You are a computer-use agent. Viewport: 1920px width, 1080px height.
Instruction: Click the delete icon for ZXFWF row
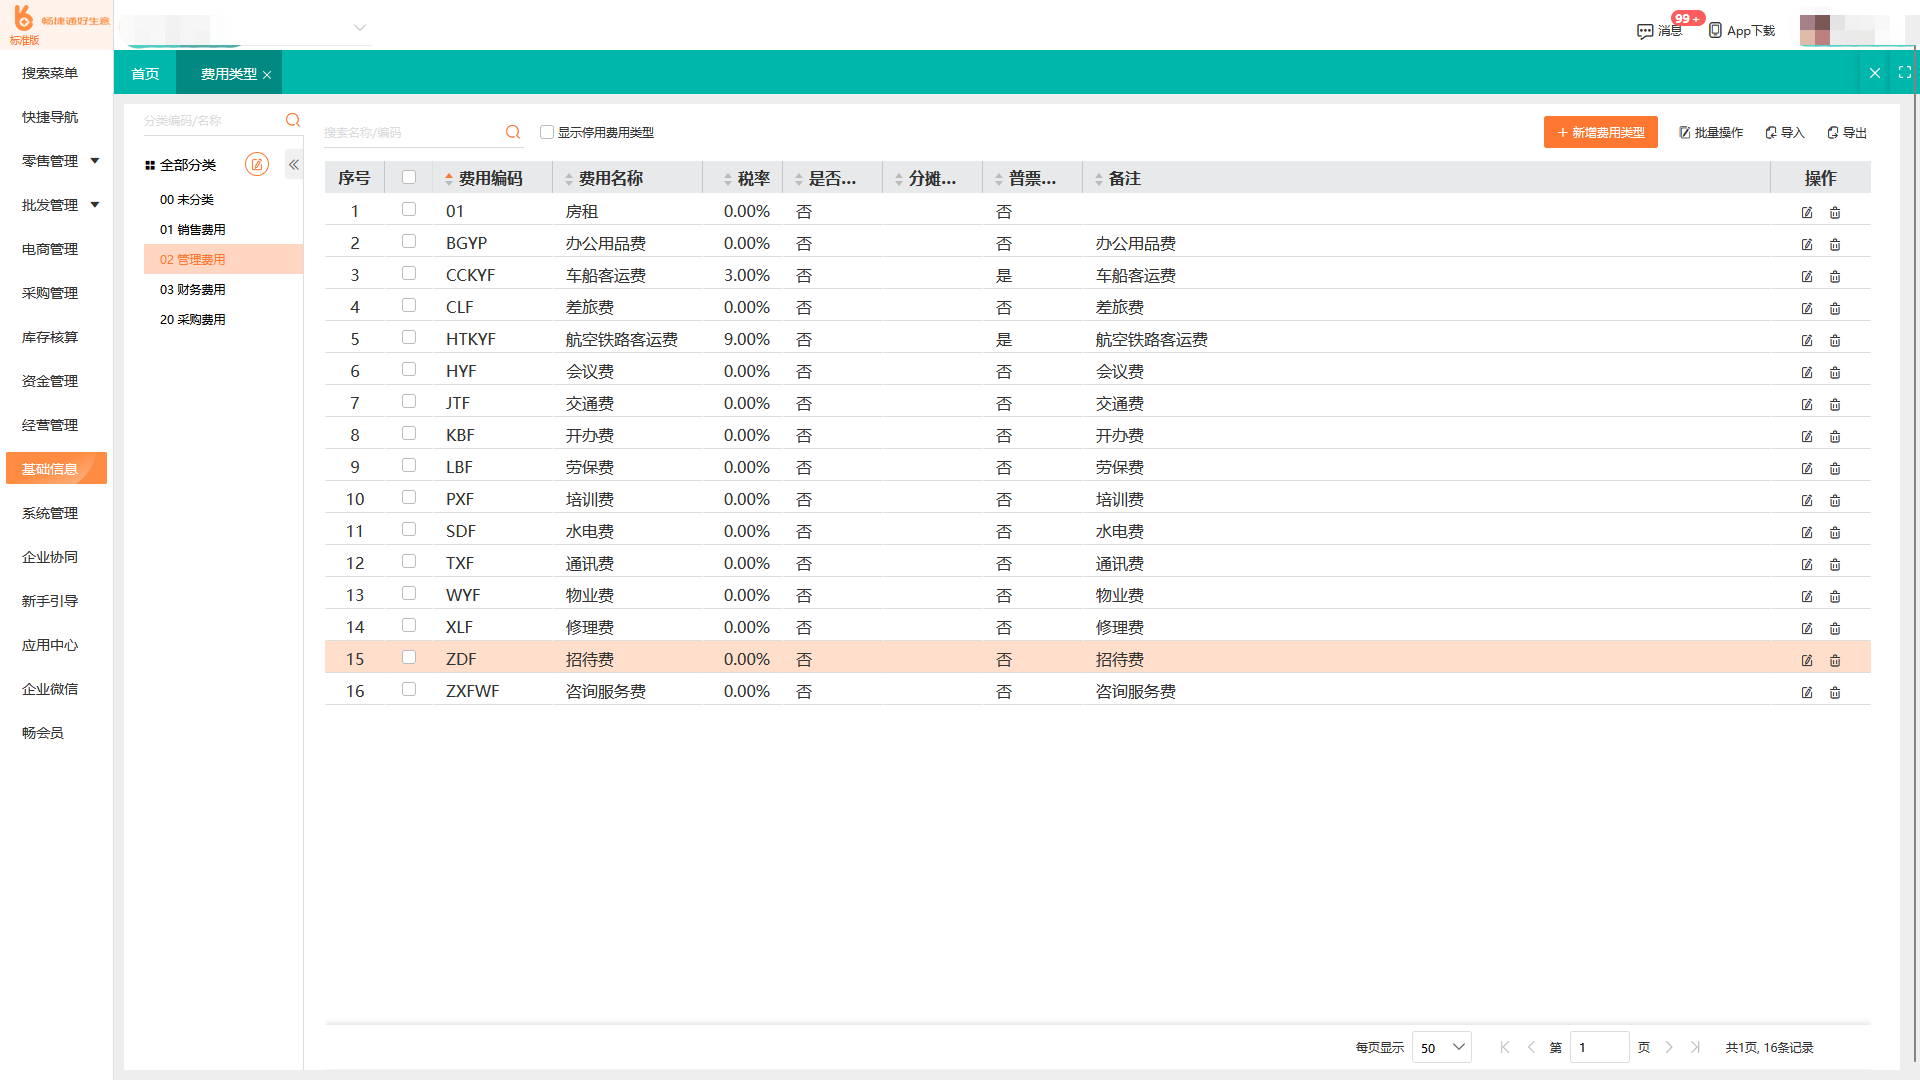click(x=1836, y=691)
